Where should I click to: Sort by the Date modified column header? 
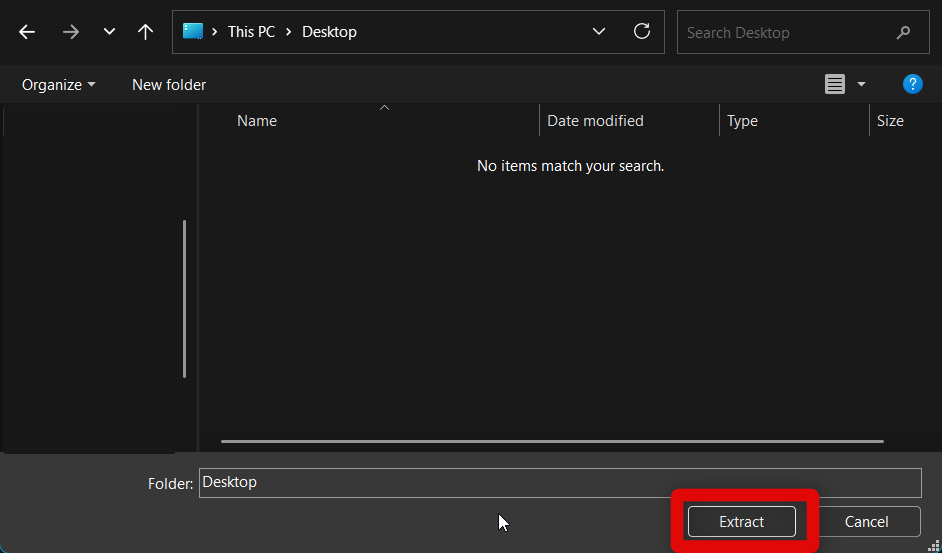pos(595,121)
